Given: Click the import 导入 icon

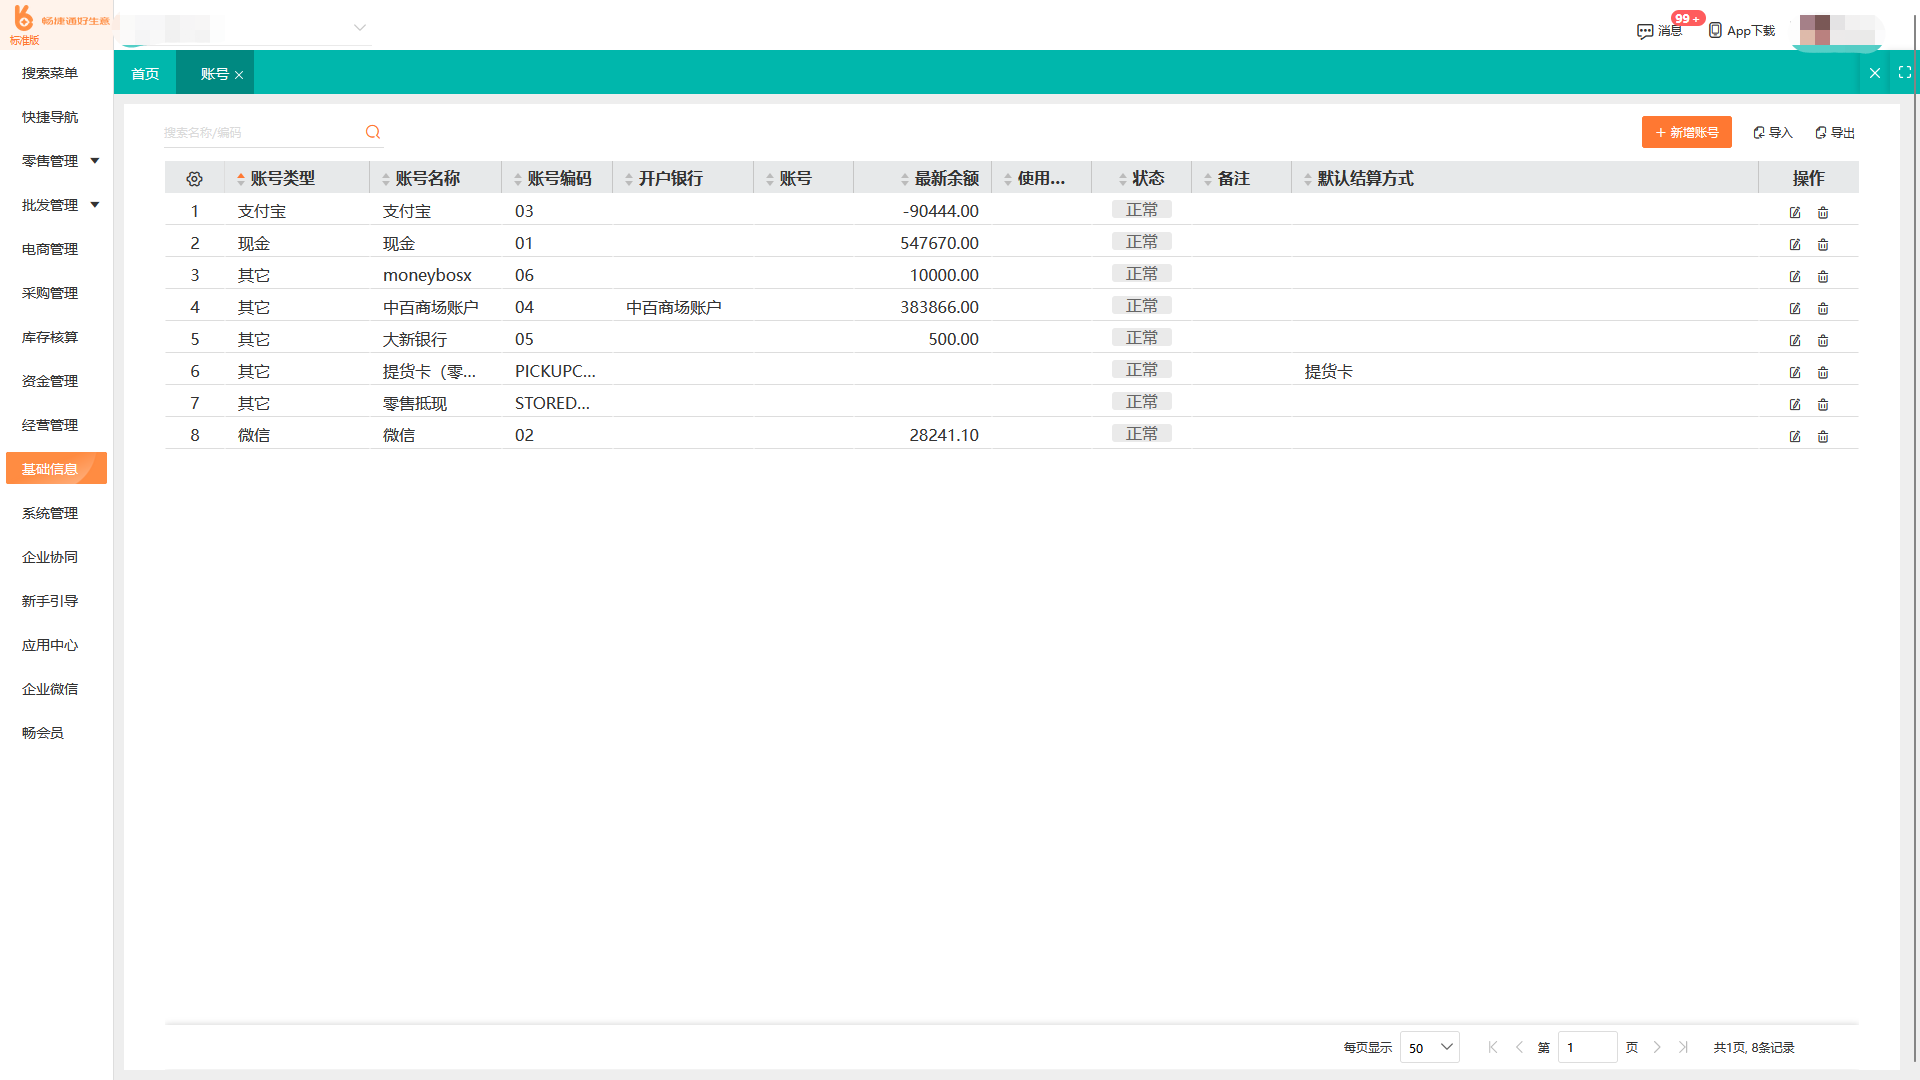Looking at the screenshot, I should point(1774,132).
